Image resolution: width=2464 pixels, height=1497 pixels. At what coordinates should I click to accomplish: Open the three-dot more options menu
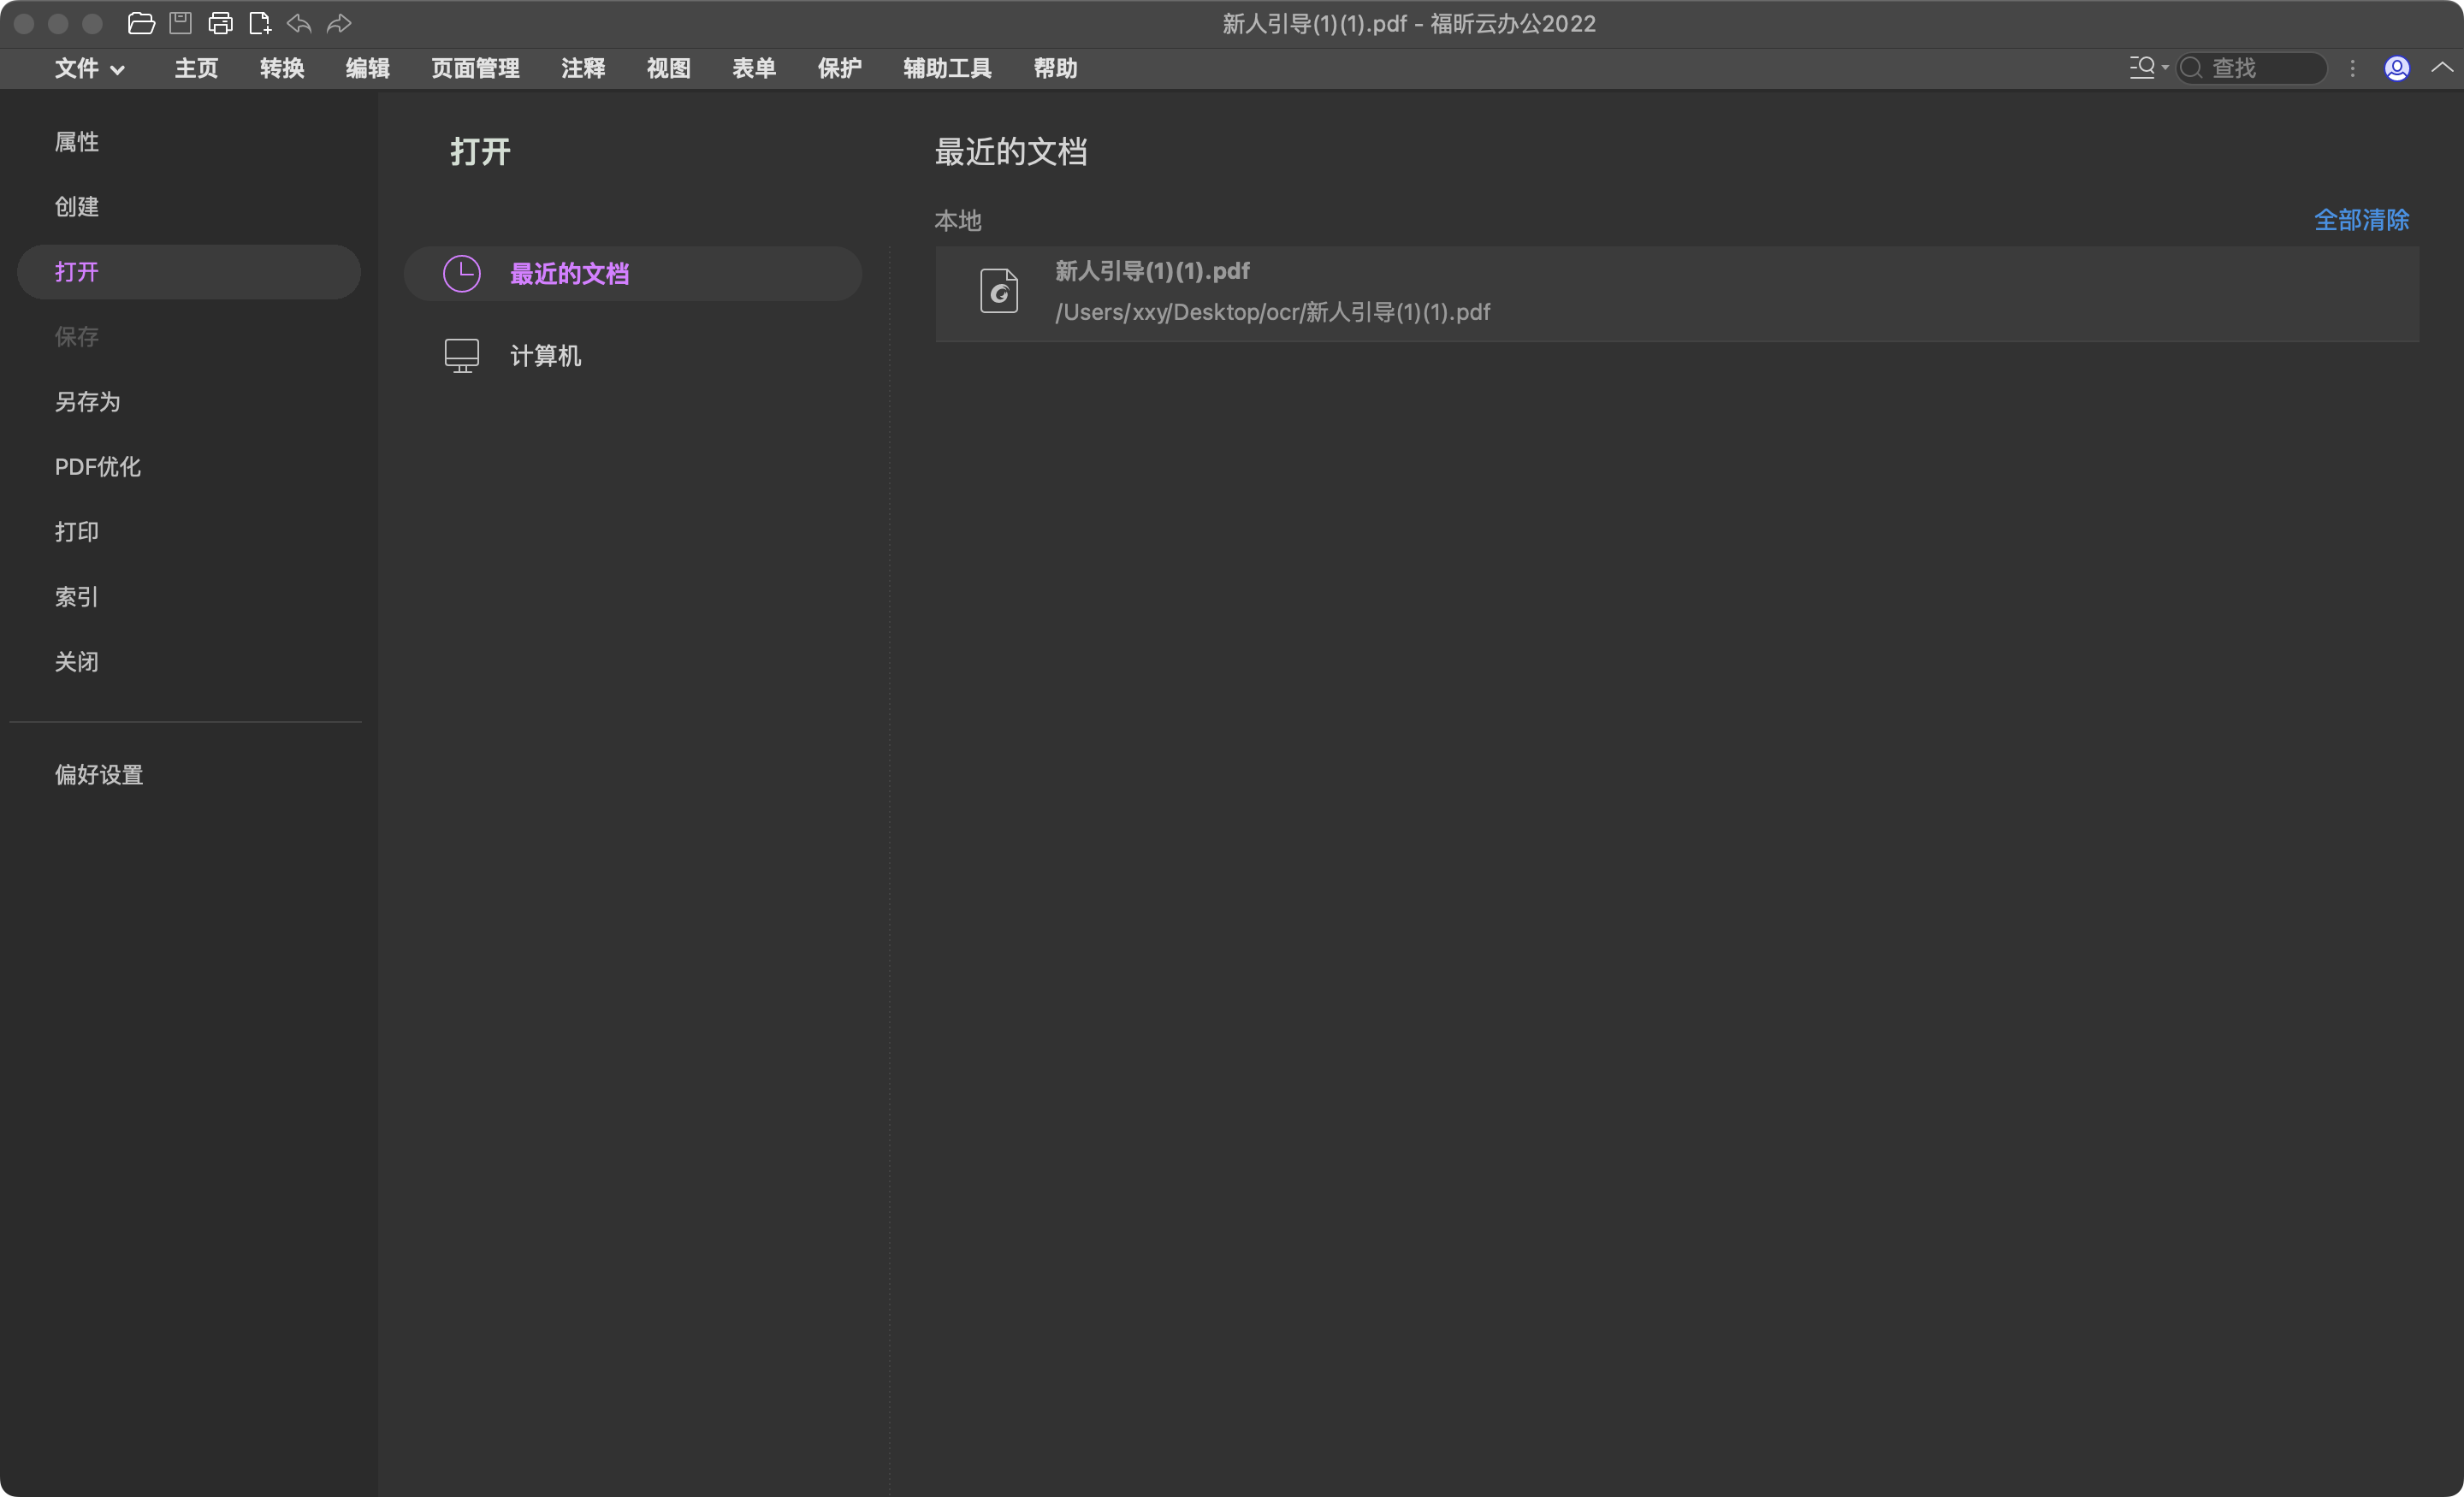[x=2352, y=68]
